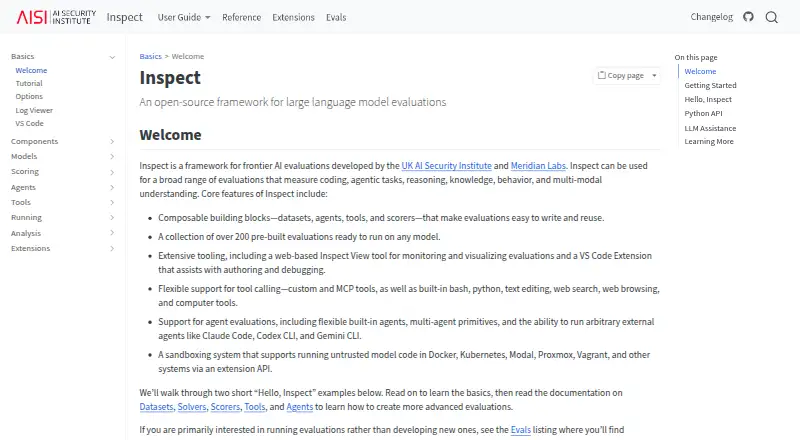The width and height of the screenshot is (800, 440).
Task: Select Tutorial in the sidebar
Action: [x=29, y=83]
